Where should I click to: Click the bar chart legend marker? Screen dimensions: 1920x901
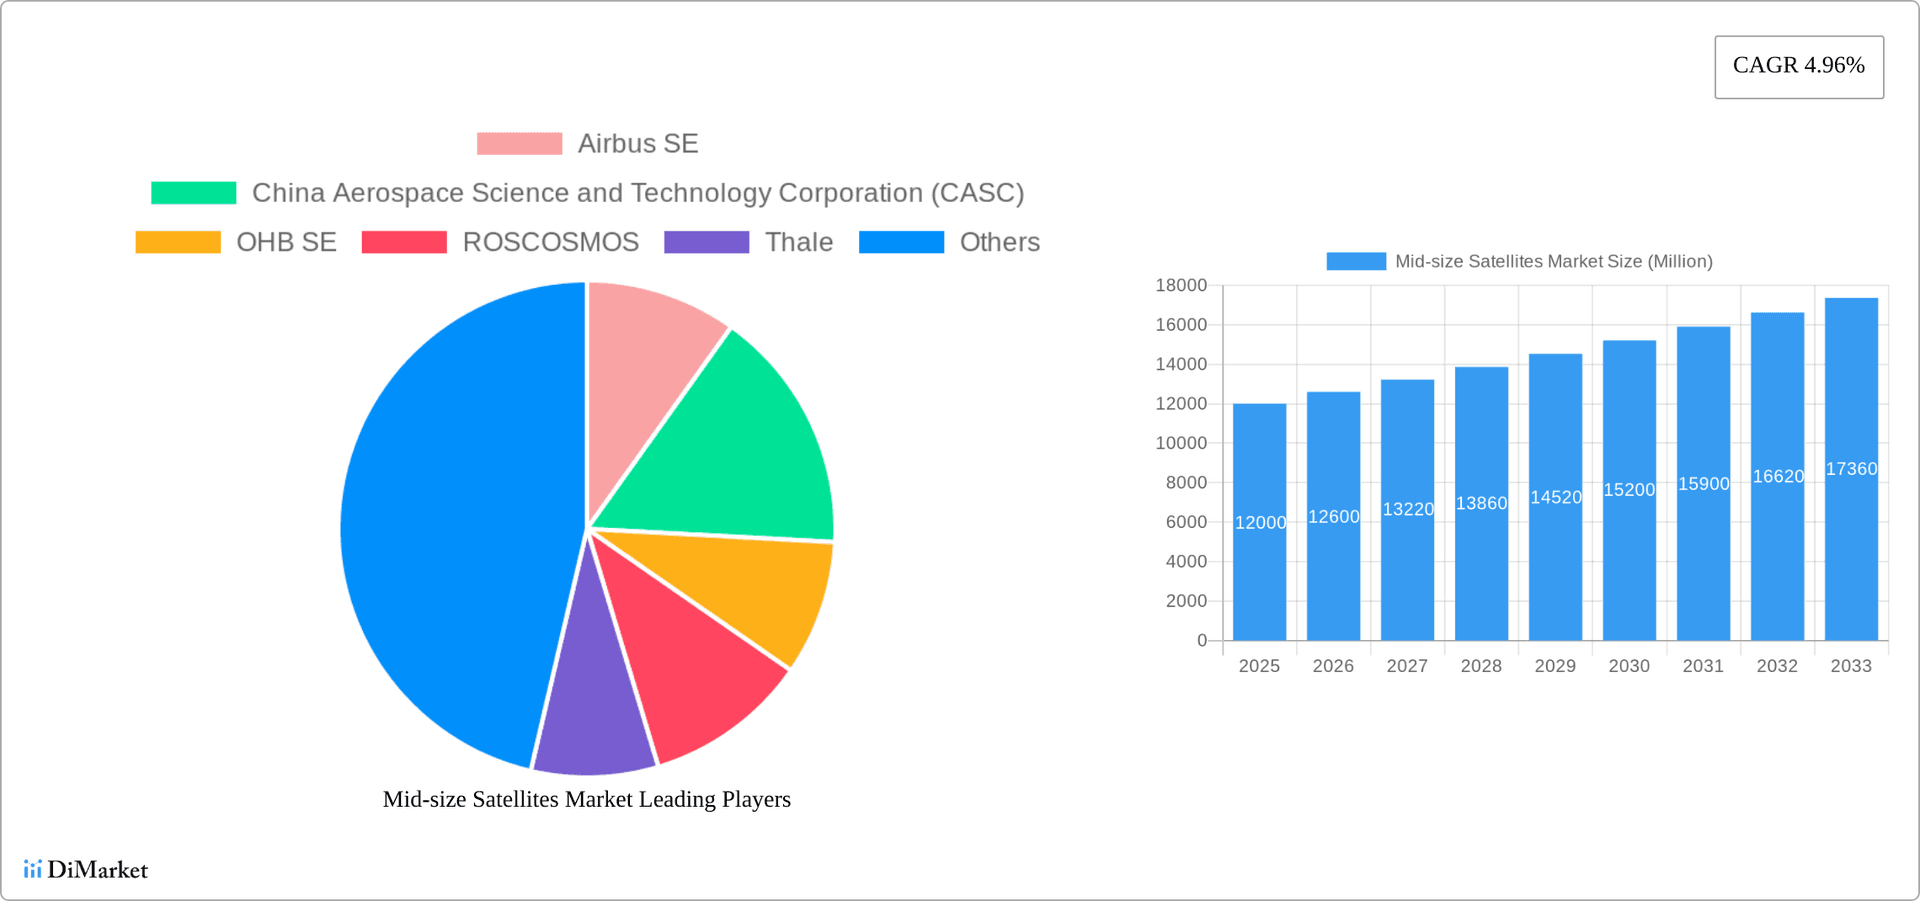coord(1355,260)
